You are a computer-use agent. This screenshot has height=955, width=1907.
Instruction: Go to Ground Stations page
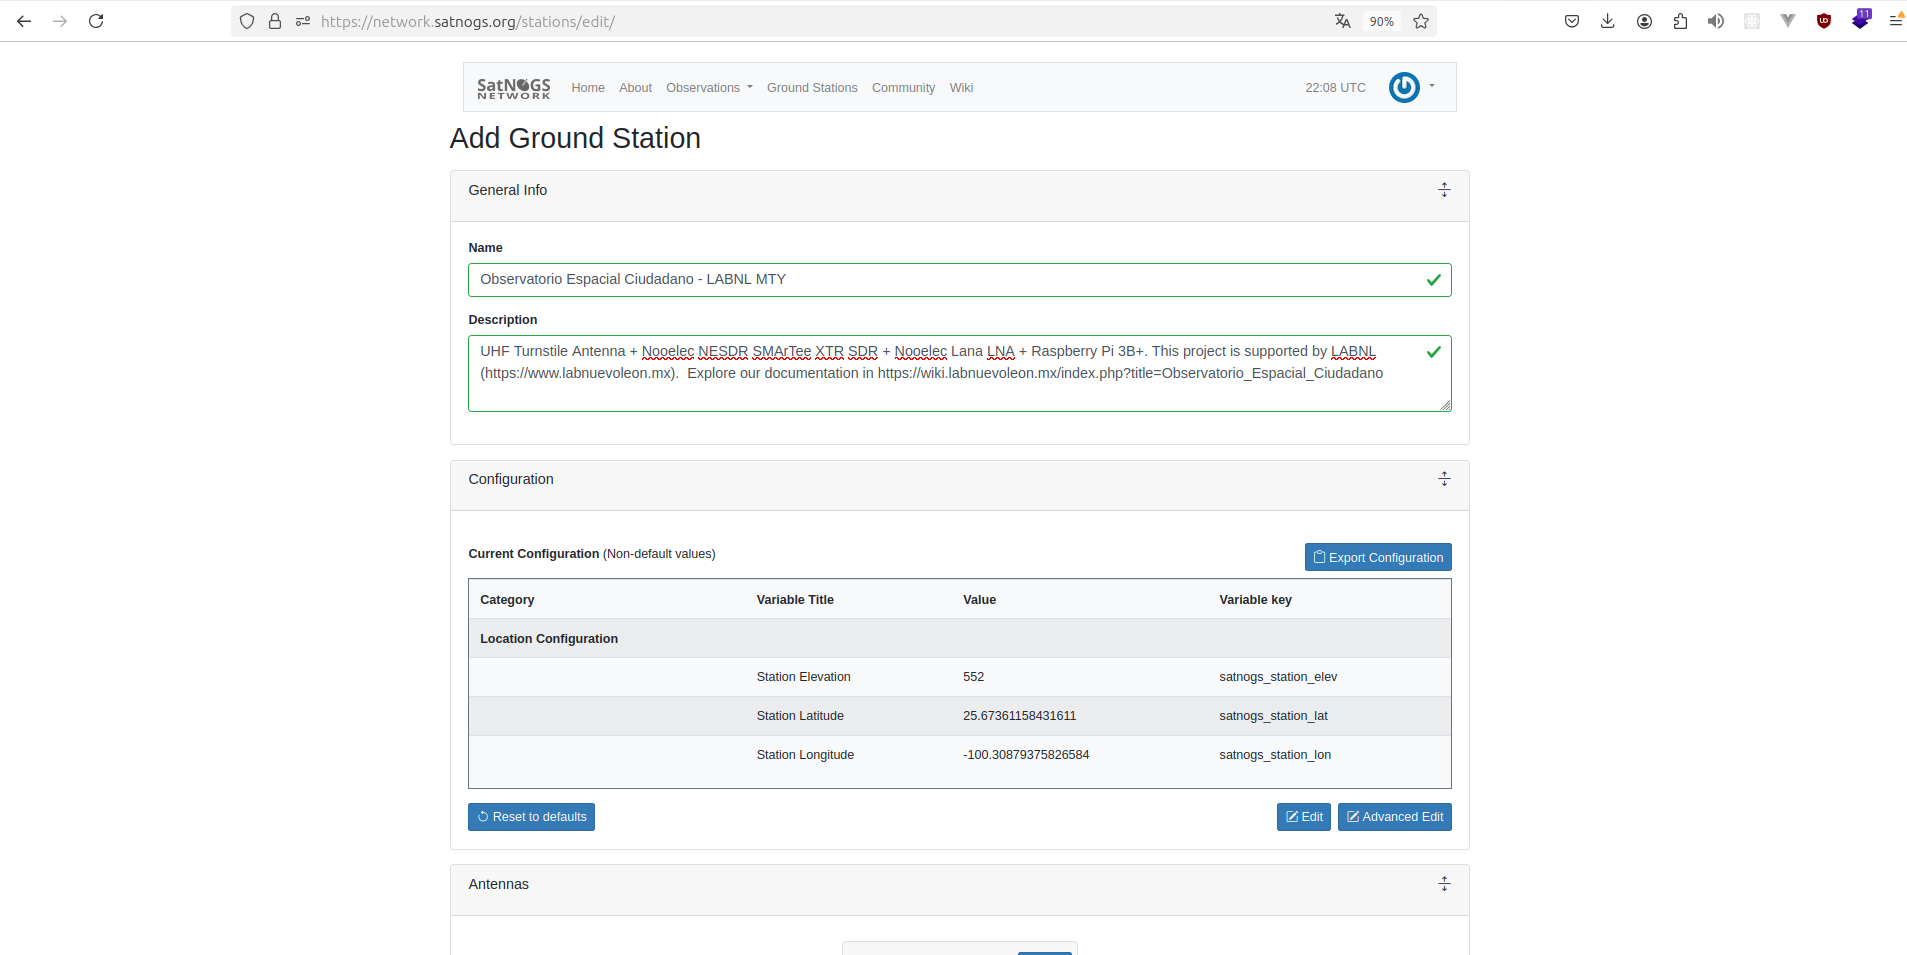[x=811, y=88]
